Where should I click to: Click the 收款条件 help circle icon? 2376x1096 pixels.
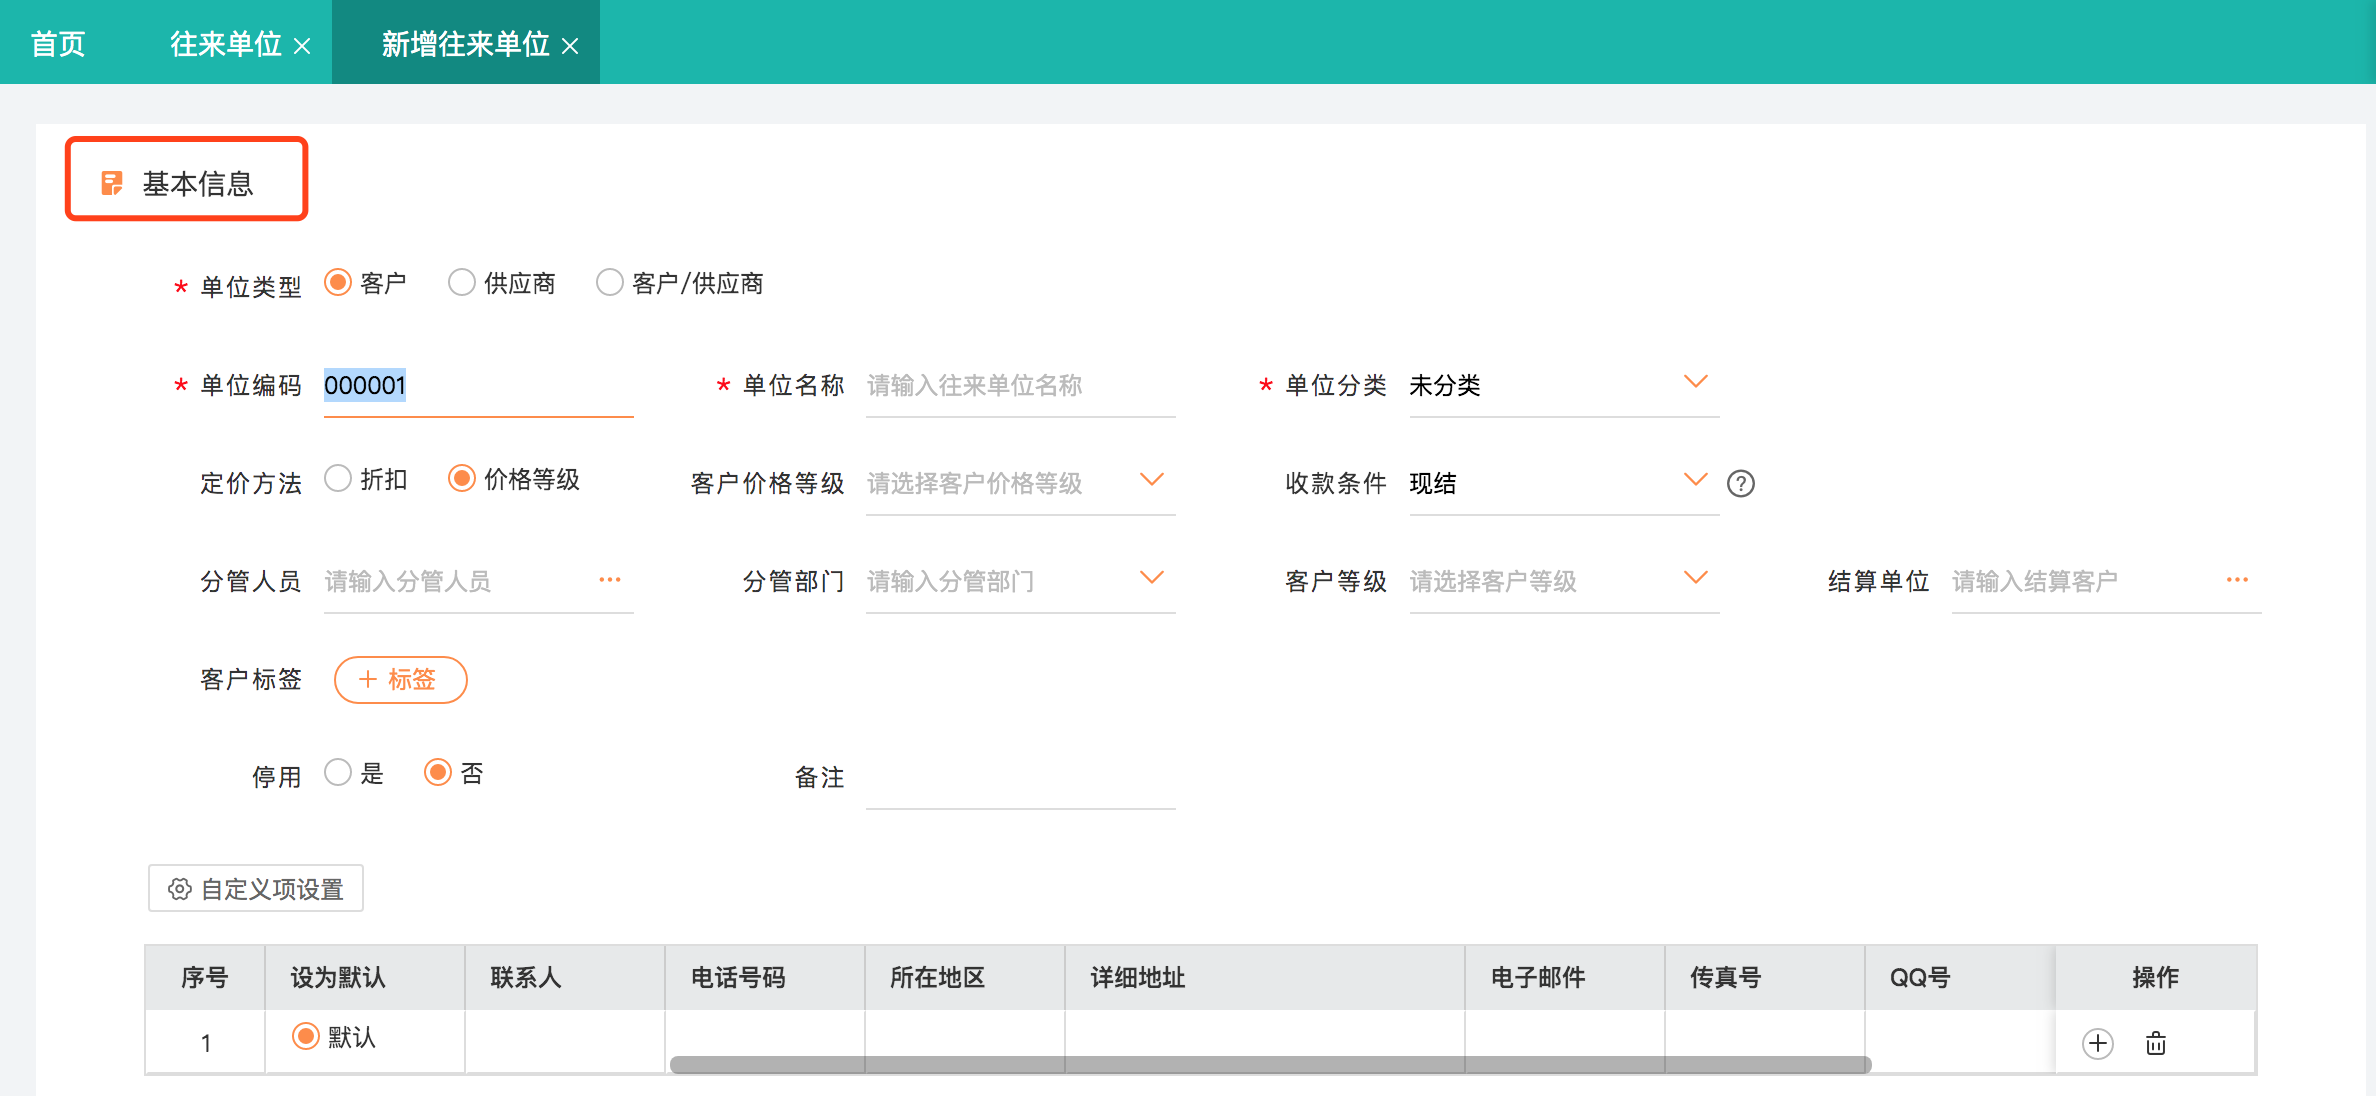point(1747,484)
